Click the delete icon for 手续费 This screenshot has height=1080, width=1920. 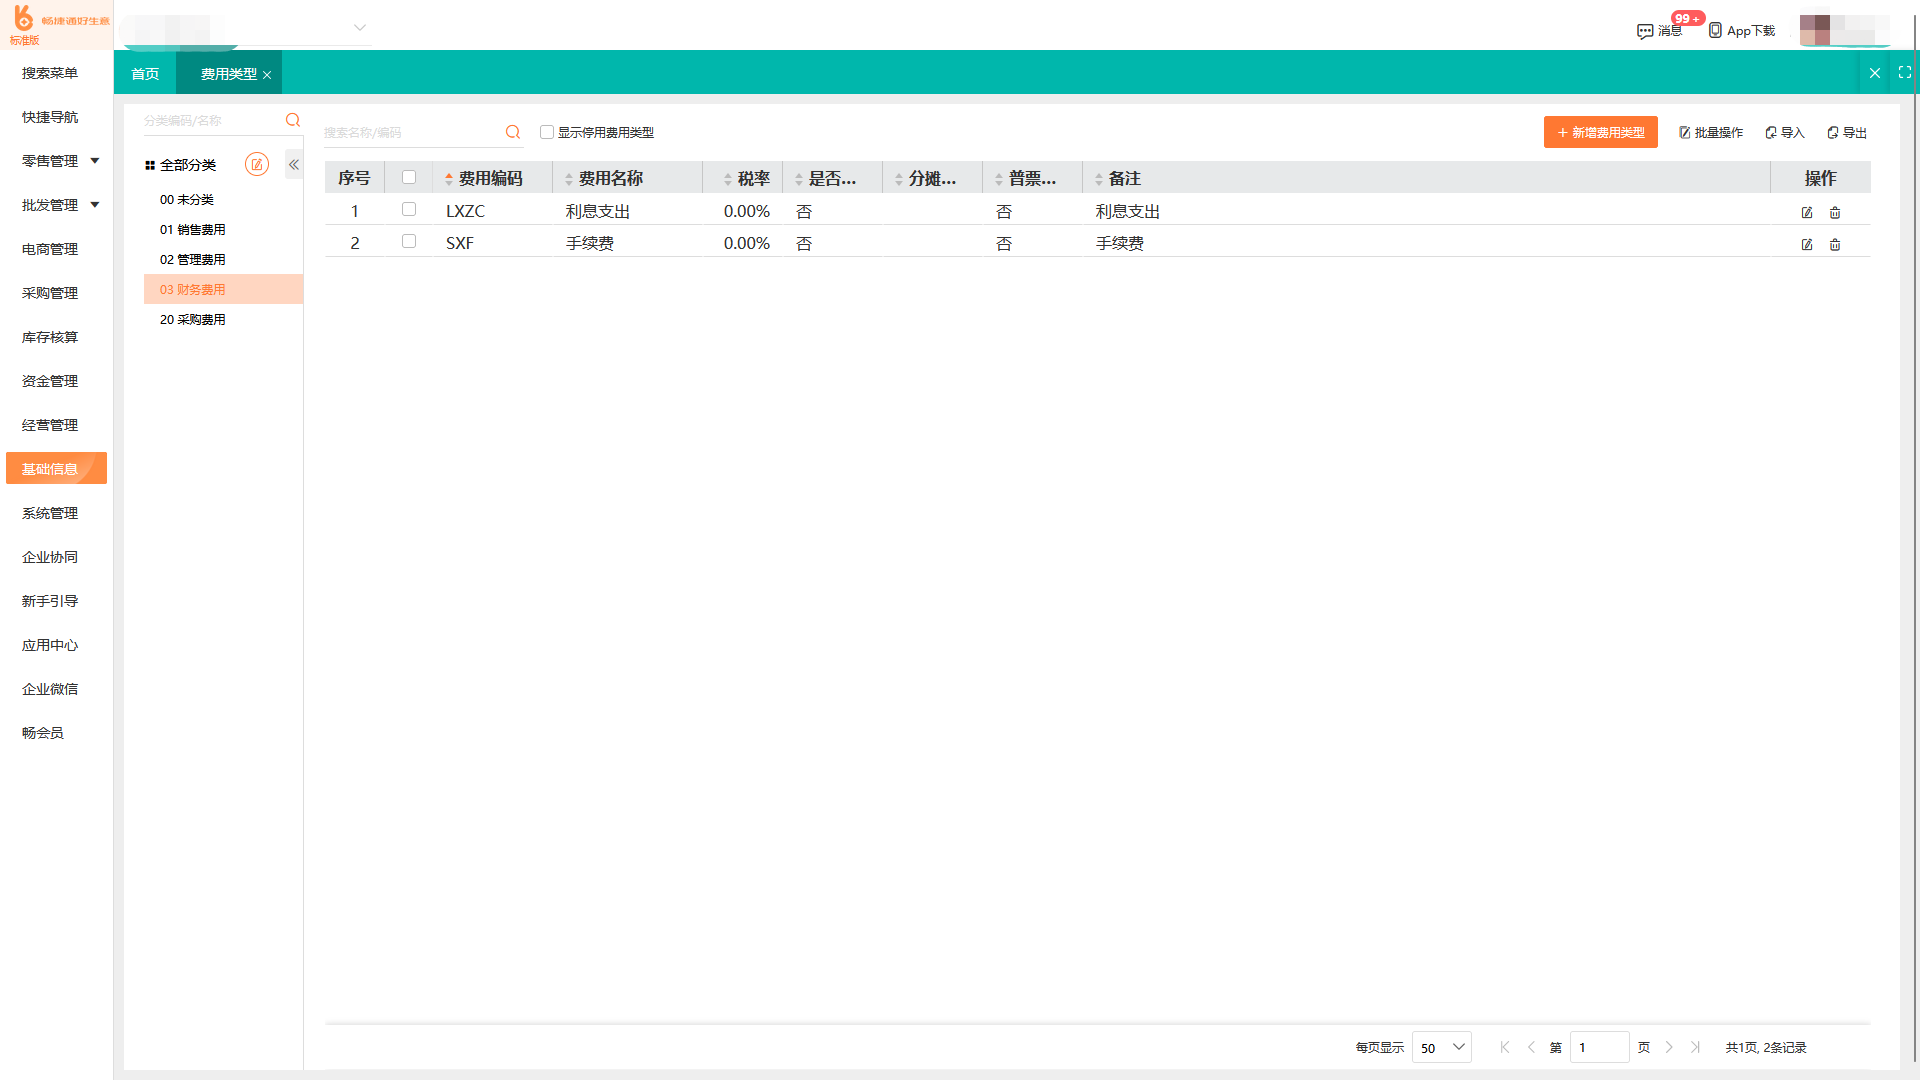(1834, 243)
